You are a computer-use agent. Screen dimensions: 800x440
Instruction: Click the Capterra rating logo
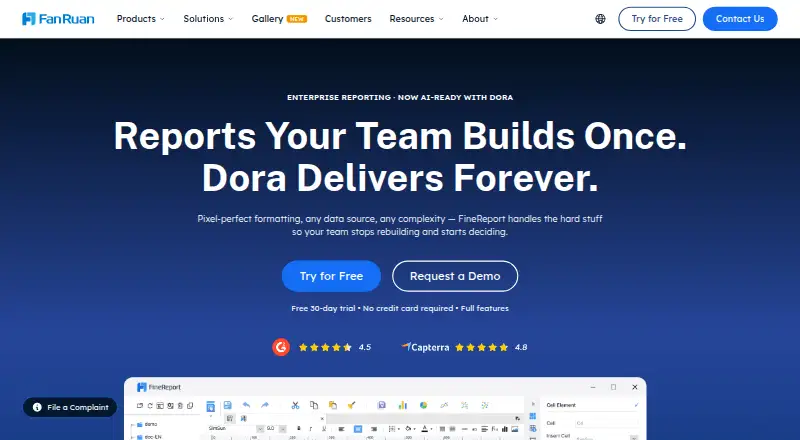click(x=425, y=347)
